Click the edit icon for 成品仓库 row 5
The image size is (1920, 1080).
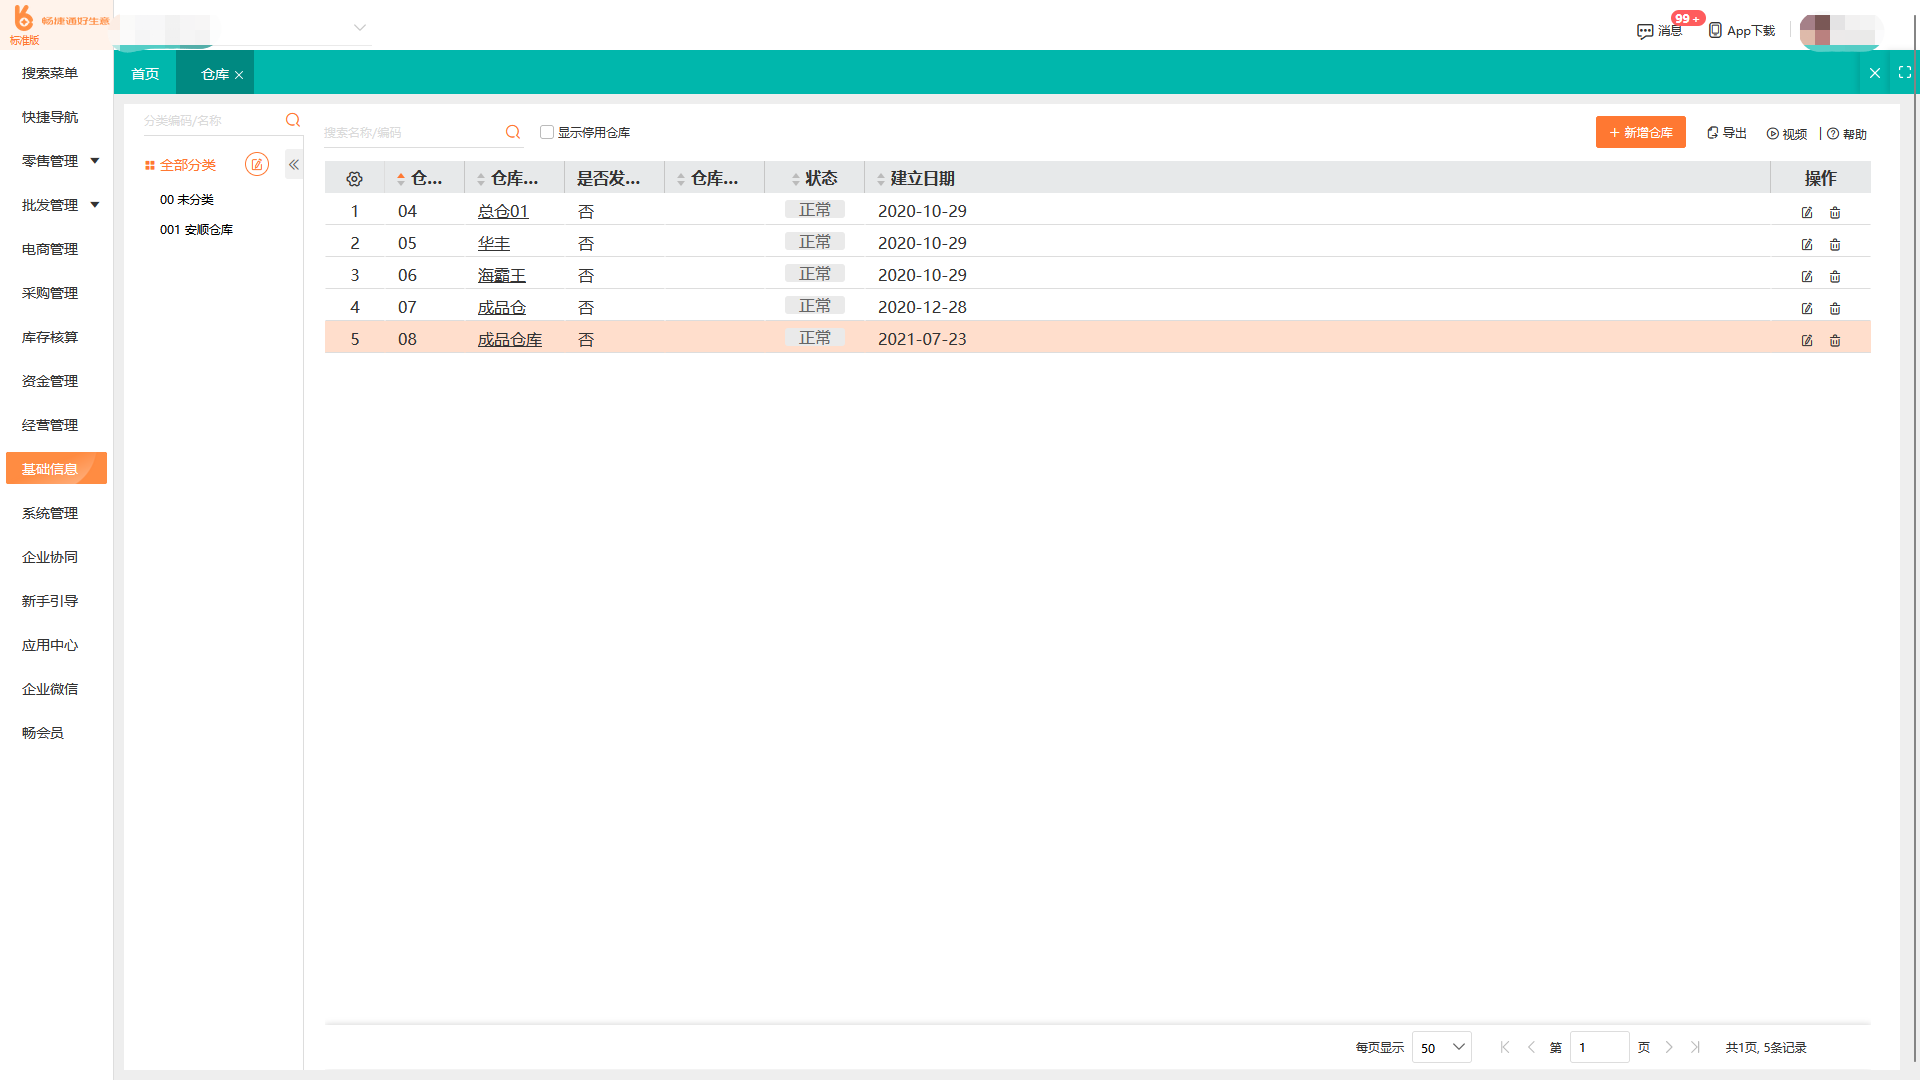(1807, 339)
